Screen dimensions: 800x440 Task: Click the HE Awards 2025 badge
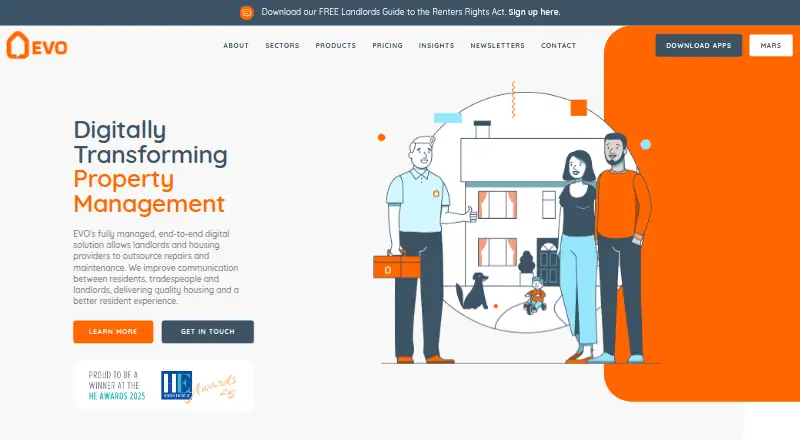163,386
